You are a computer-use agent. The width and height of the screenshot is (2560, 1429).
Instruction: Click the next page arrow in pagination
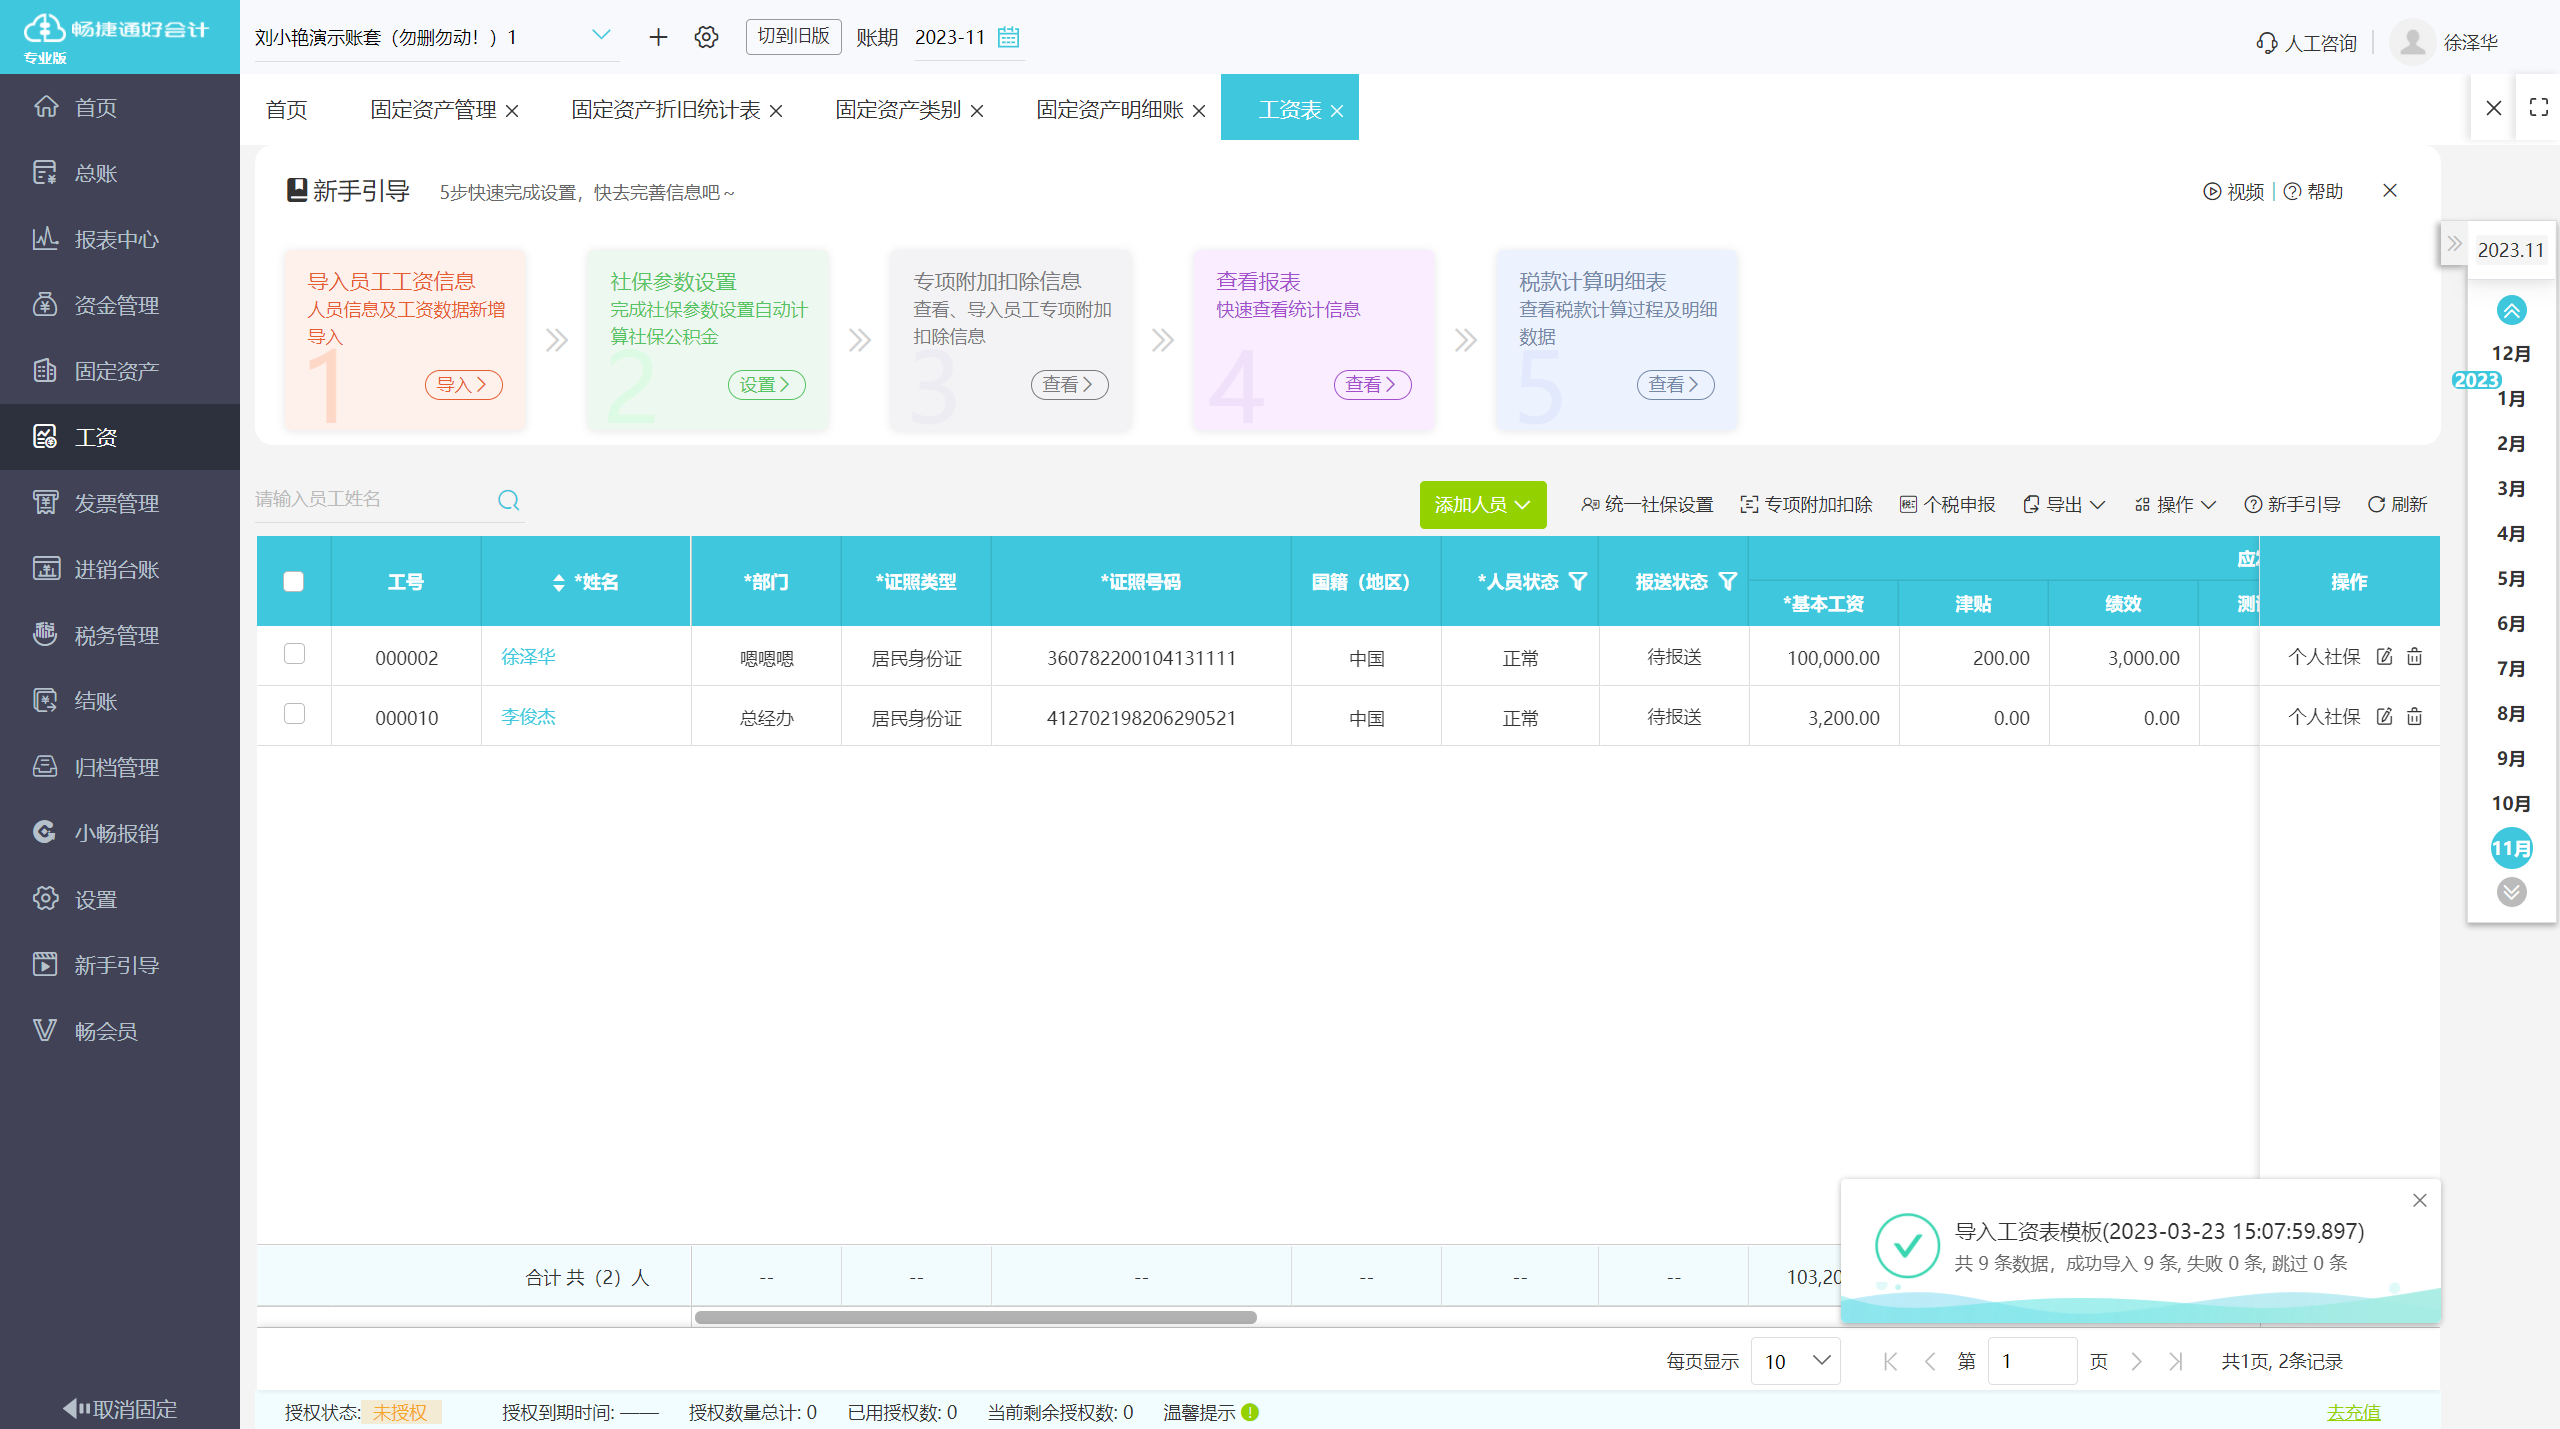[2136, 1360]
